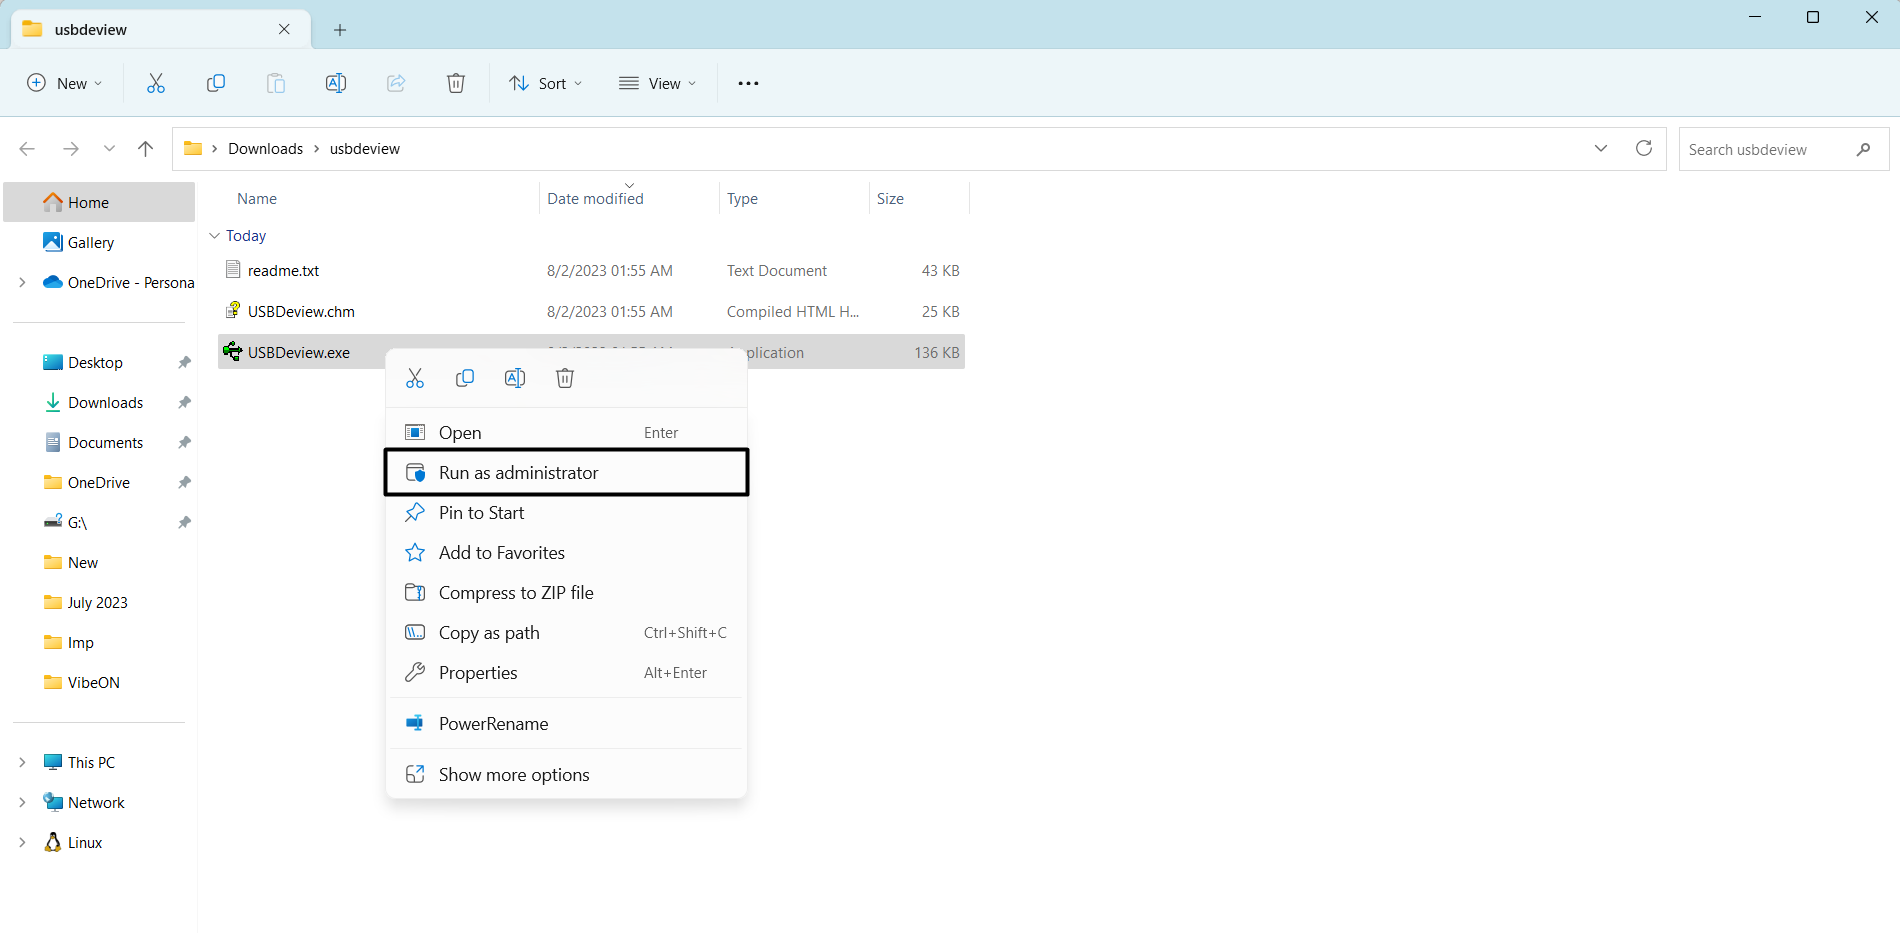Click the Rename icon in the context menu
The image size is (1900, 933).
tap(515, 378)
